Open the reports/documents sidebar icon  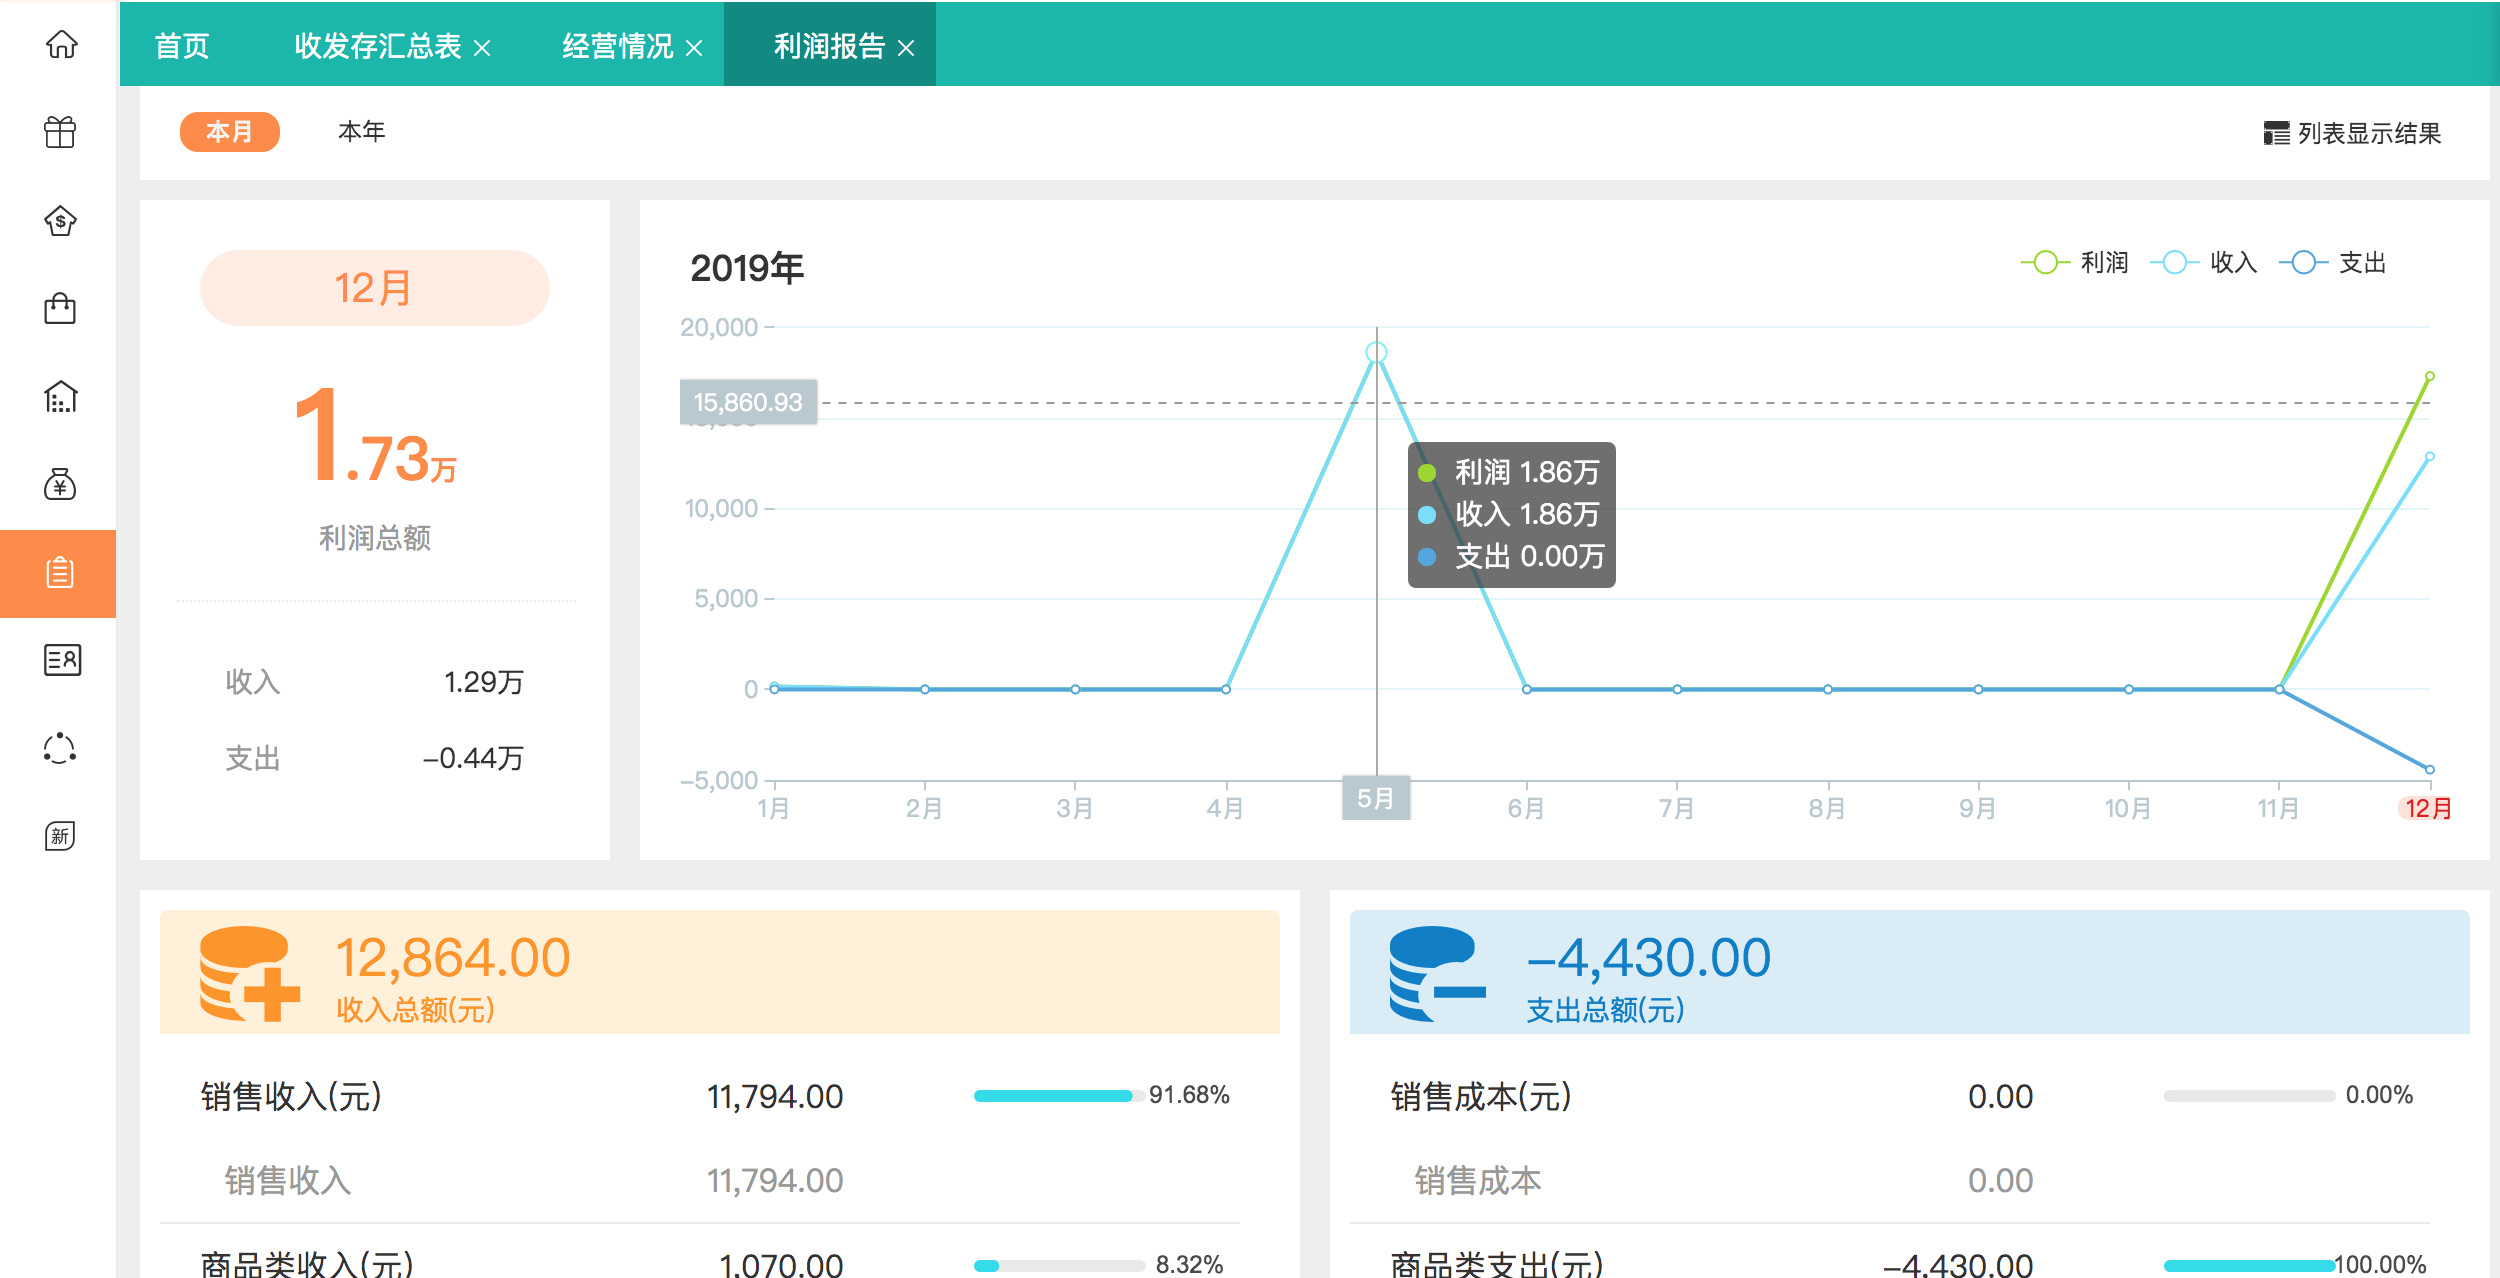coord(60,572)
